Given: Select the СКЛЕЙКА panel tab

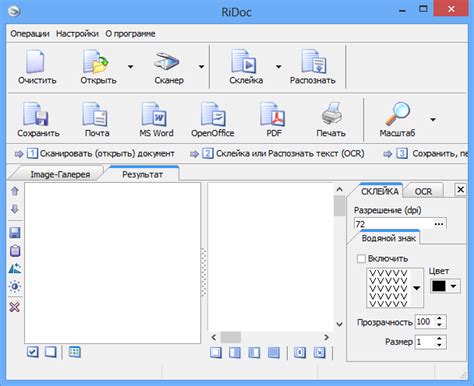Looking at the screenshot, I should tap(380, 191).
